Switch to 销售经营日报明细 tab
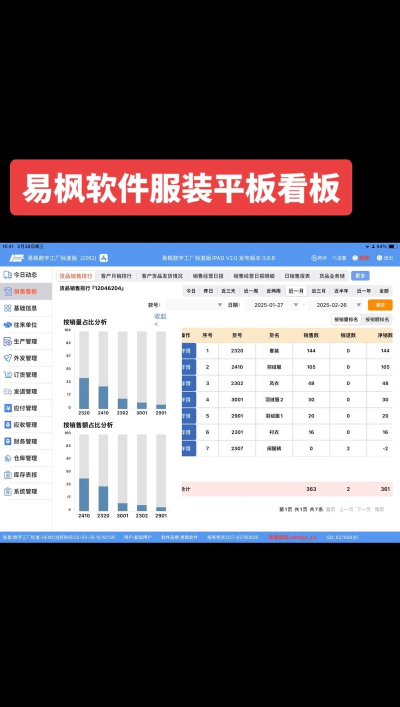400x707 pixels. point(254,276)
